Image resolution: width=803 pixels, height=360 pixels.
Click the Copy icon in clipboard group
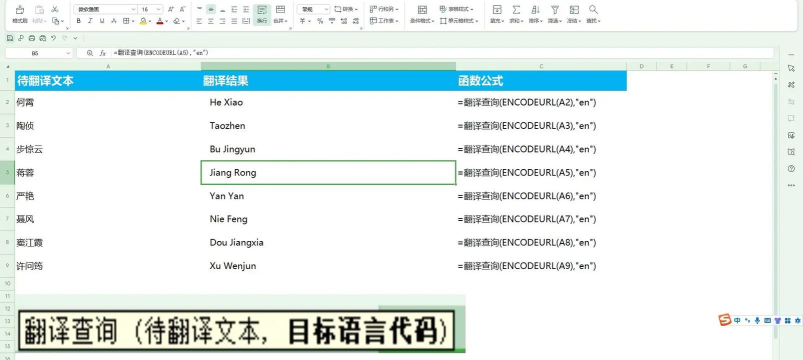coord(55,21)
